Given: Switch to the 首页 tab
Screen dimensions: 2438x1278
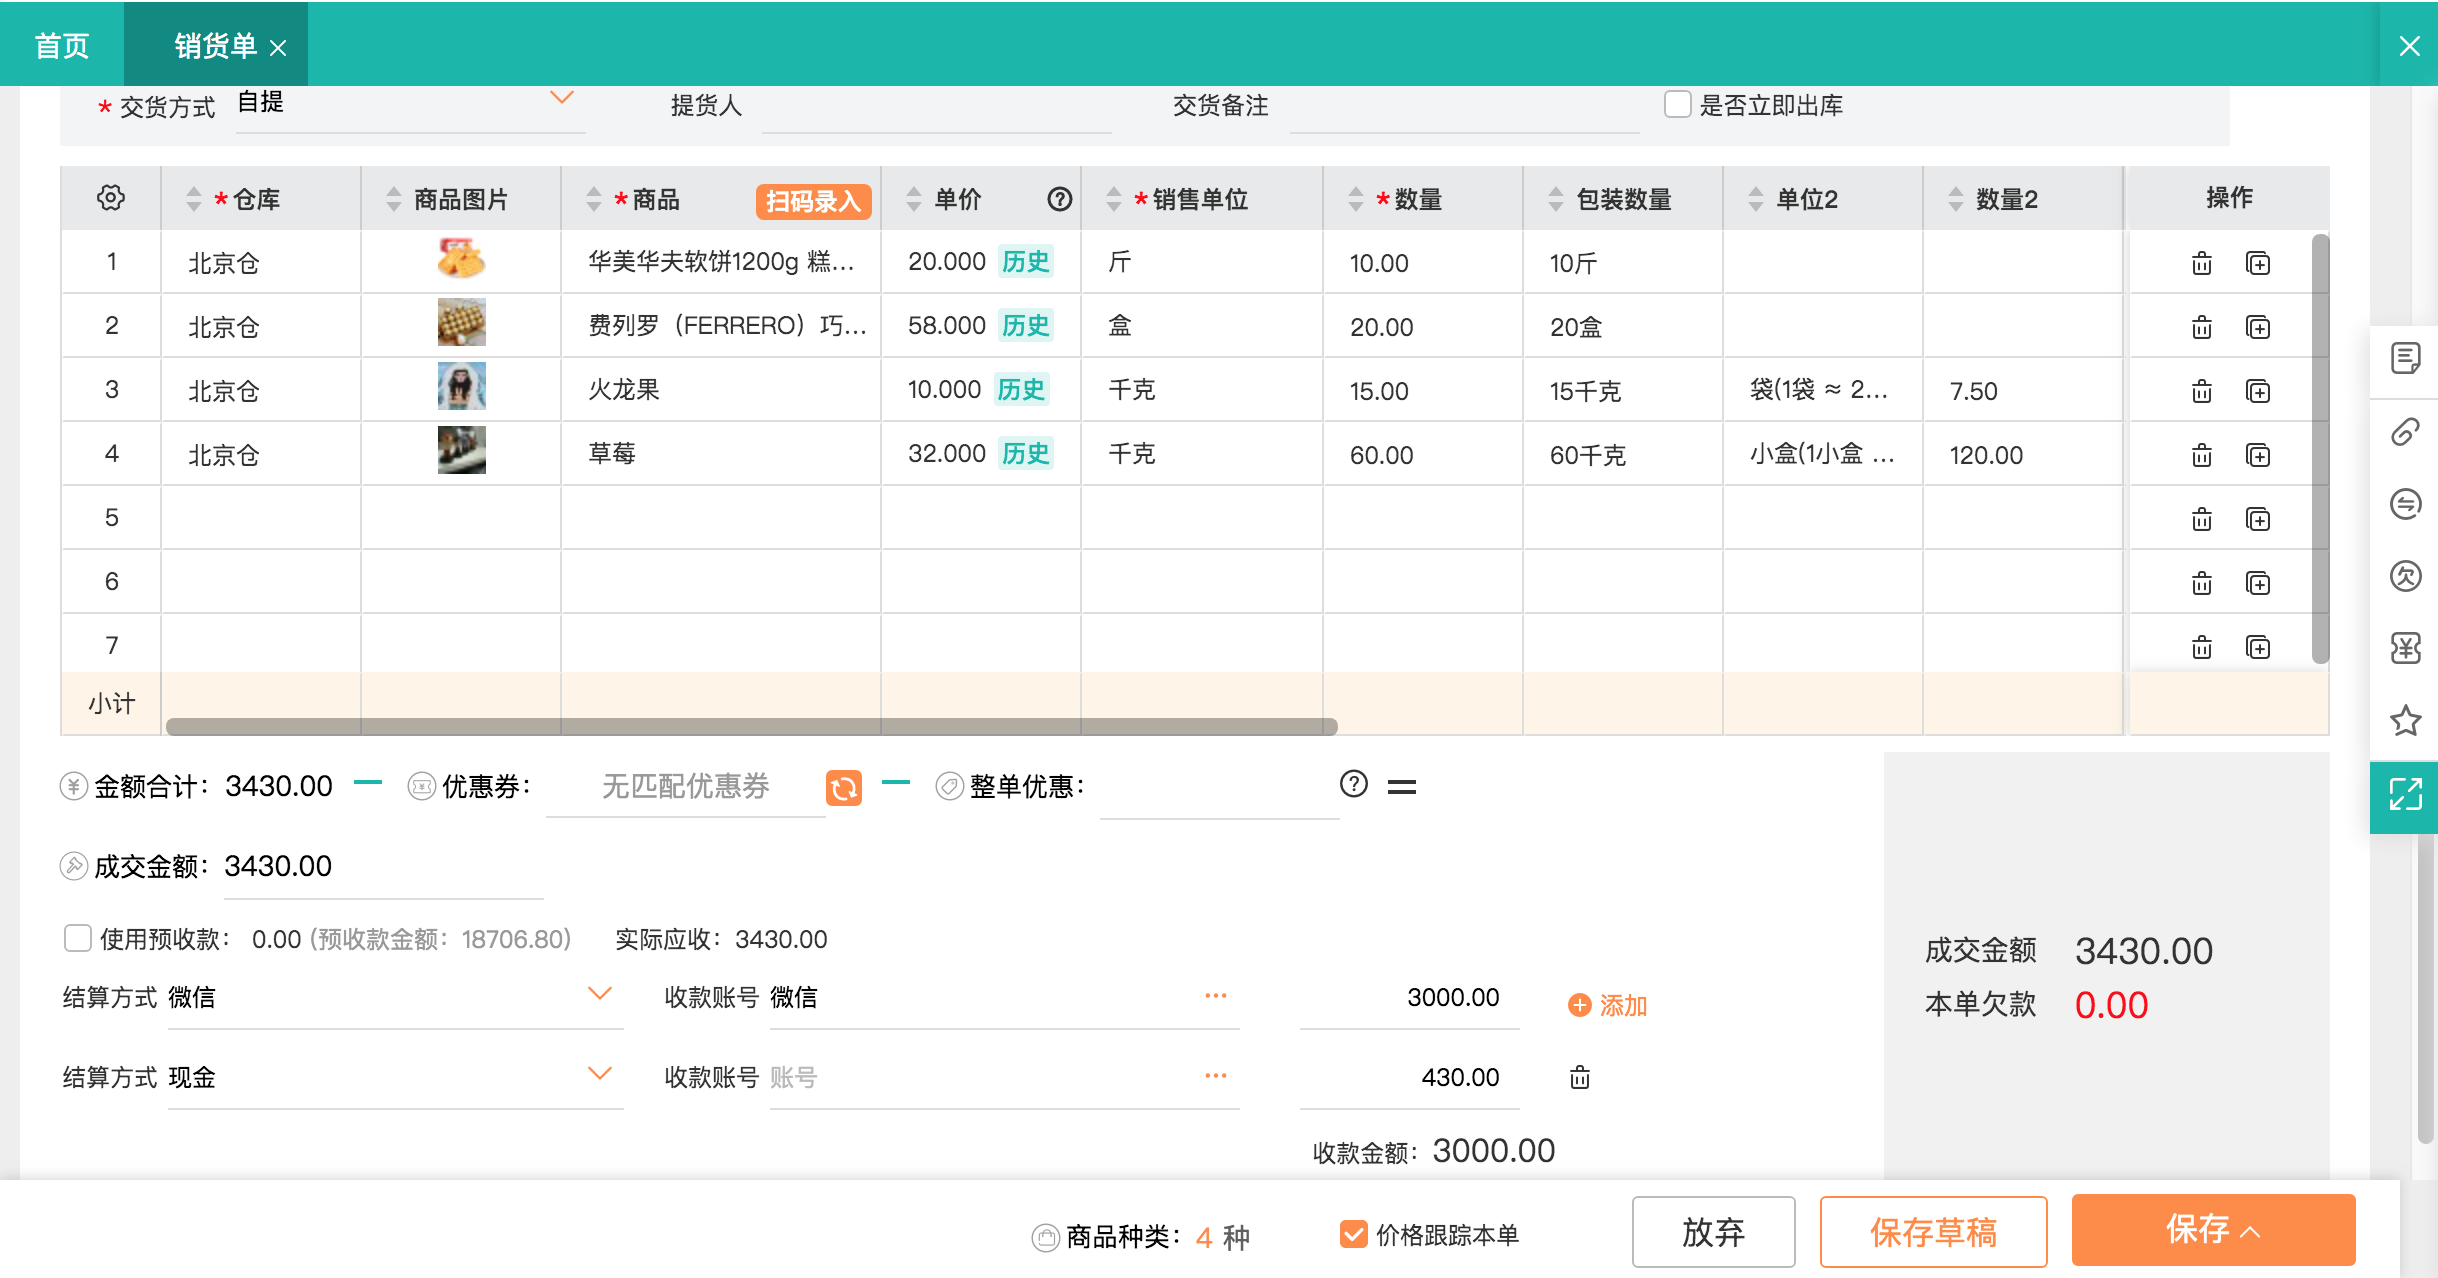Looking at the screenshot, I should 66,45.
